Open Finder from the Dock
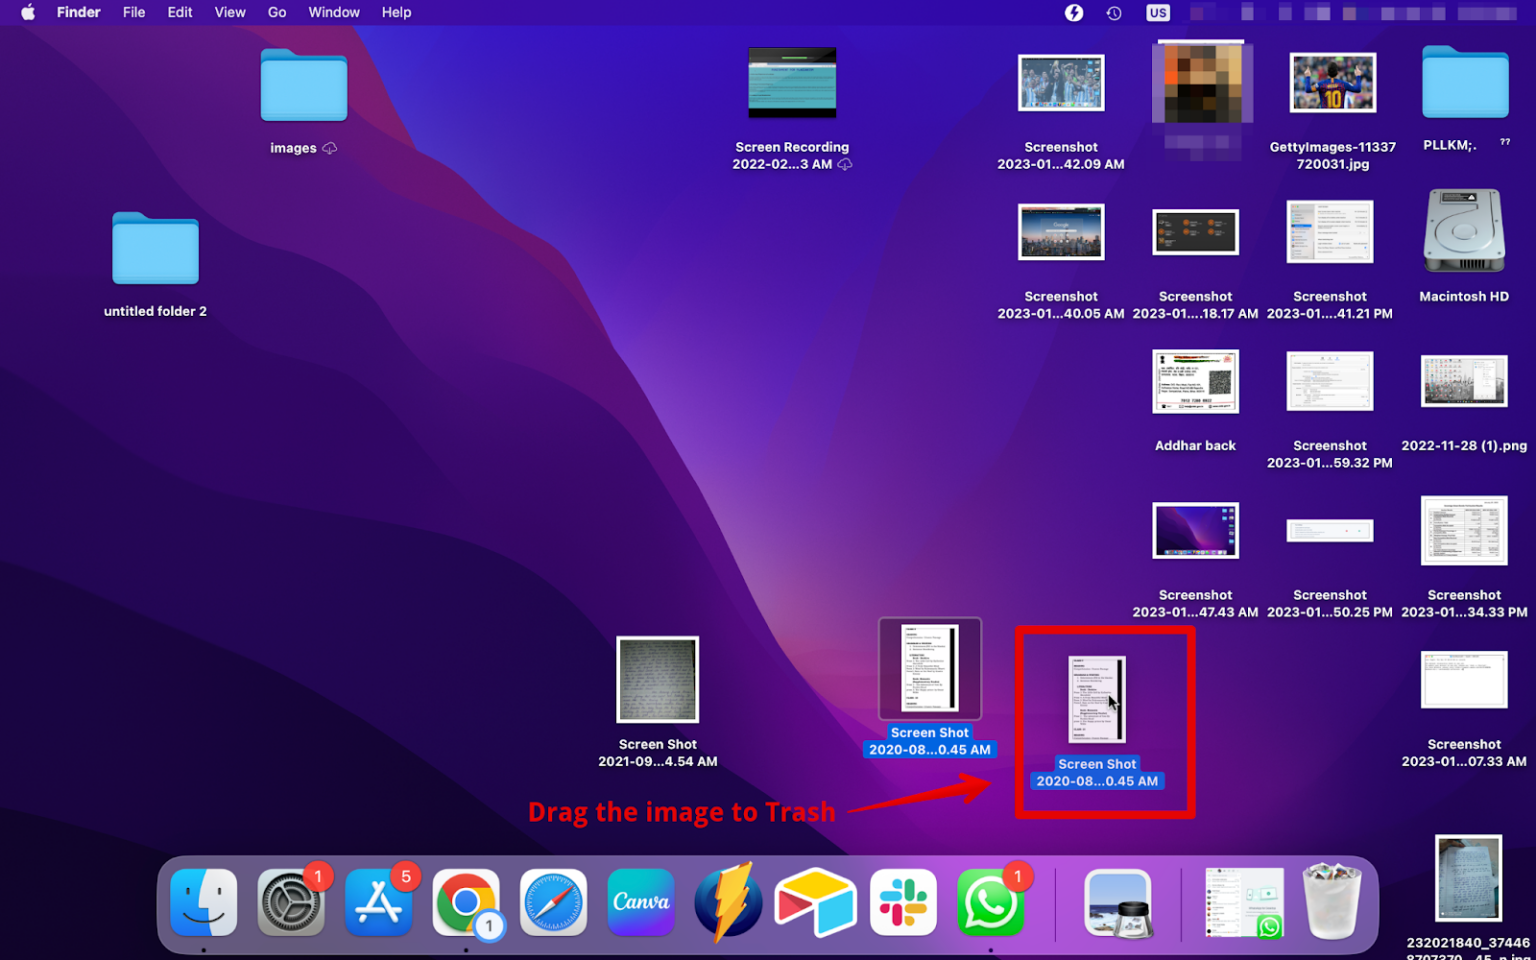Image resolution: width=1536 pixels, height=960 pixels. tap(203, 902)
